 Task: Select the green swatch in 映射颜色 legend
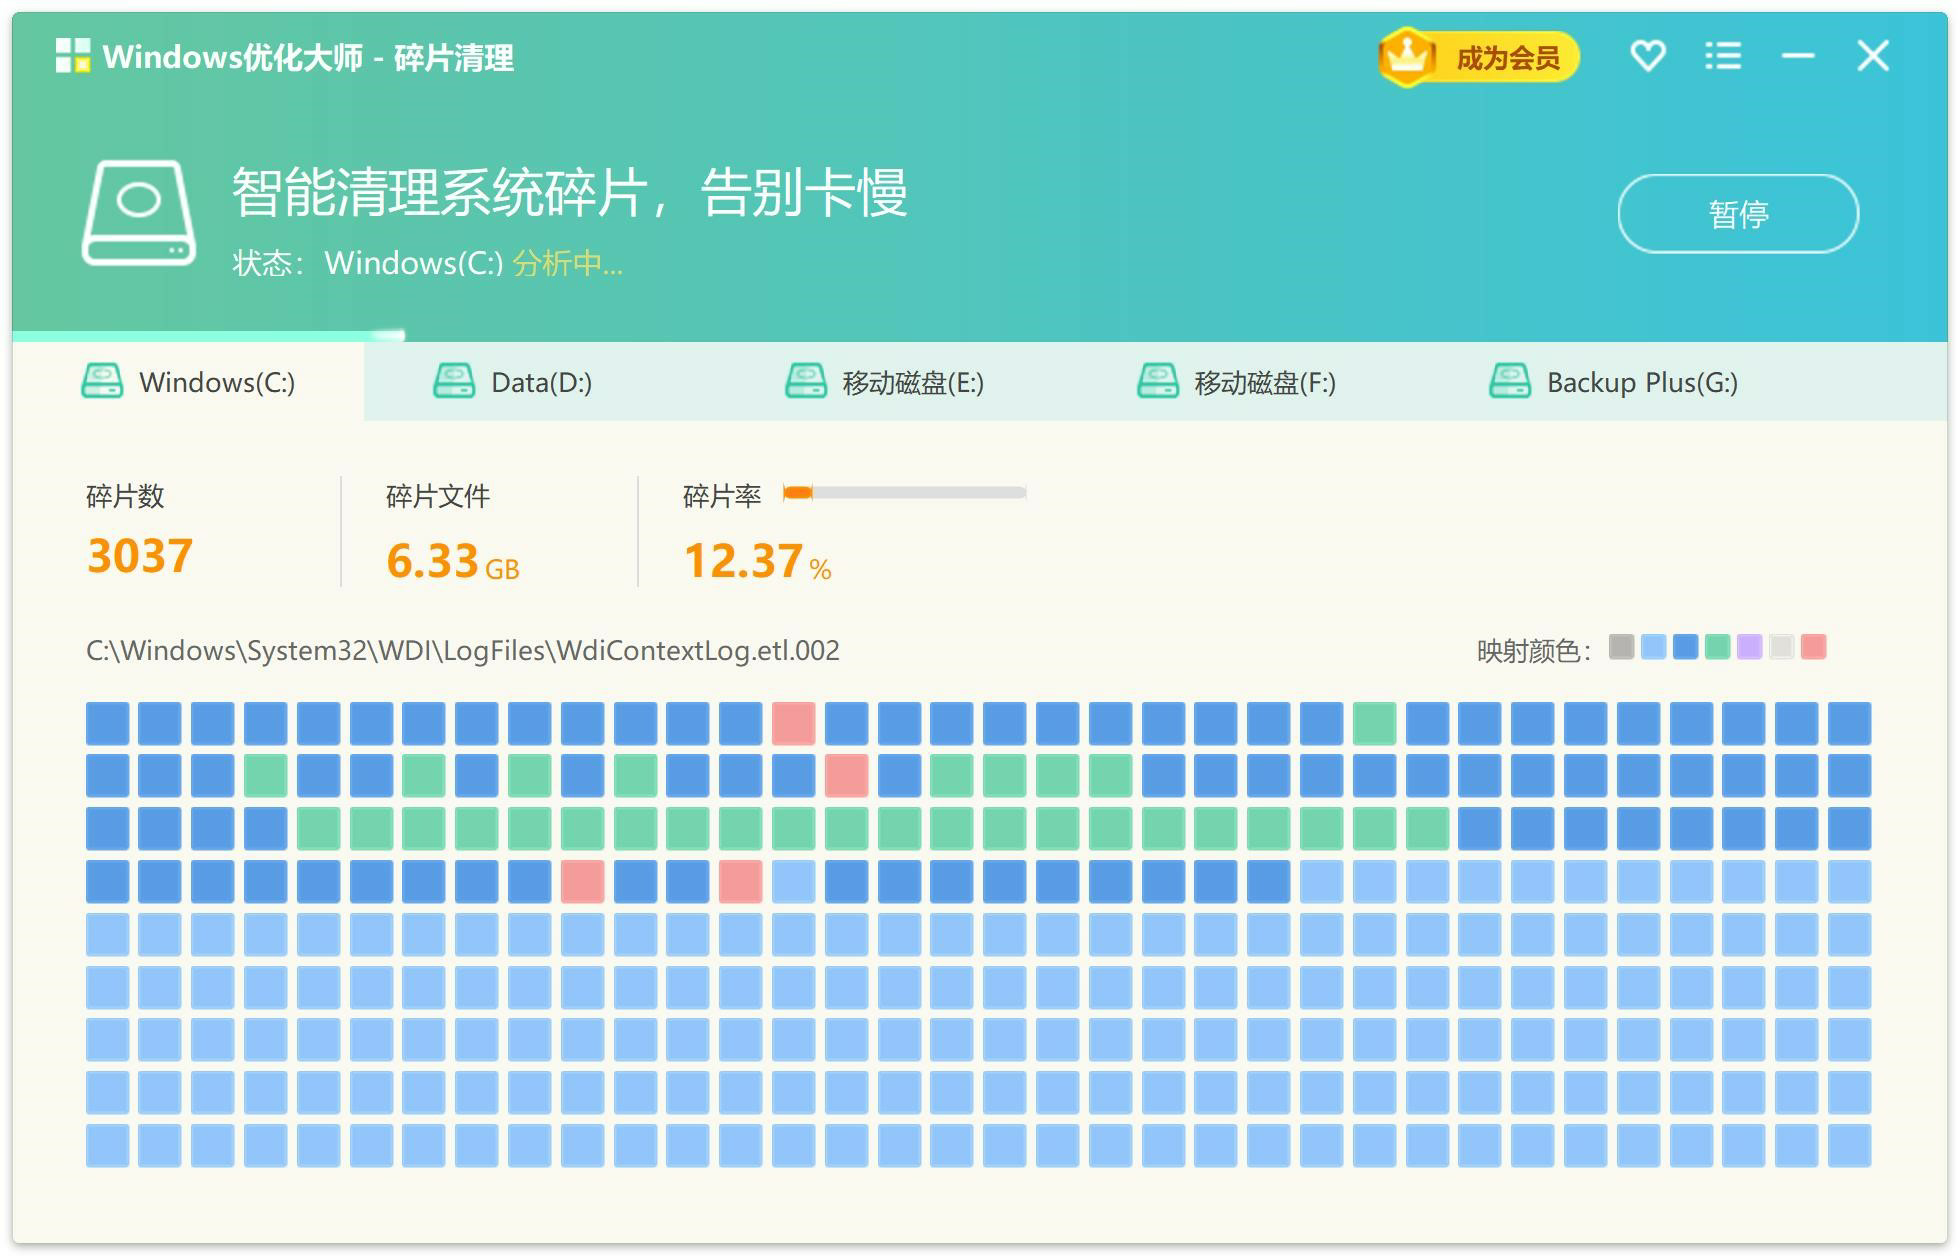(x=1718, y=648)
